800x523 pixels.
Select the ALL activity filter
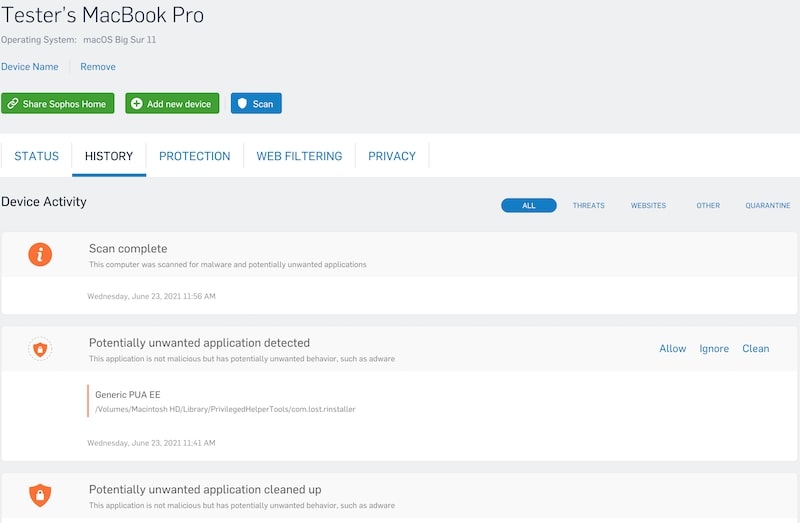(529, 206)
